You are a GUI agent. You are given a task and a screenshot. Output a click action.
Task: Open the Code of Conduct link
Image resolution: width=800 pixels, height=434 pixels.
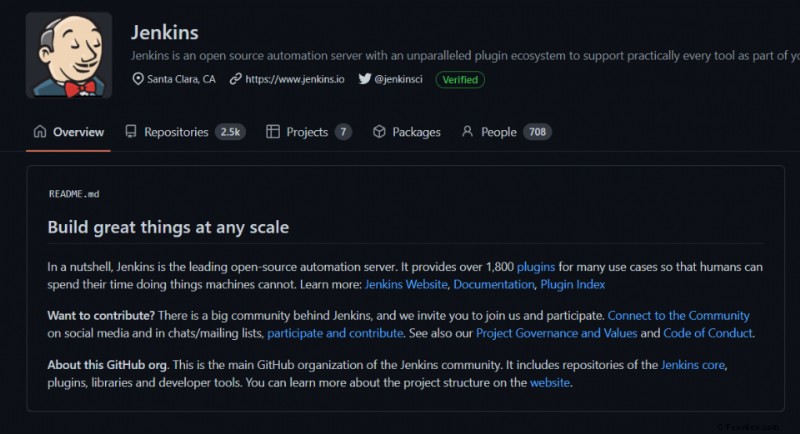708,333
